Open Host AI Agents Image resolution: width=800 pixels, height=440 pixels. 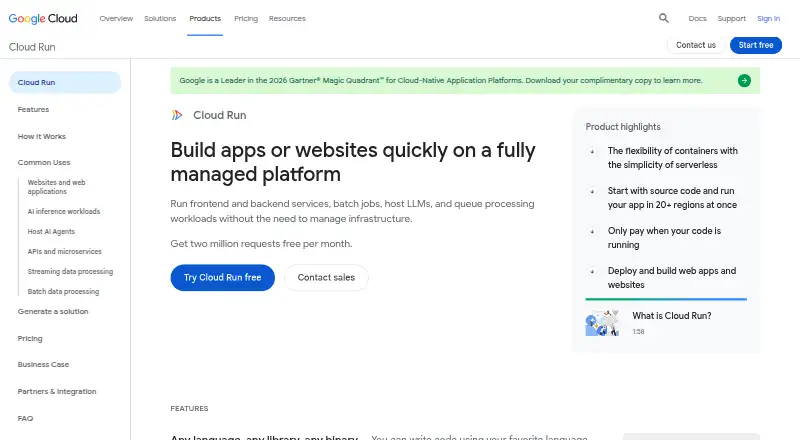[51, 232]
